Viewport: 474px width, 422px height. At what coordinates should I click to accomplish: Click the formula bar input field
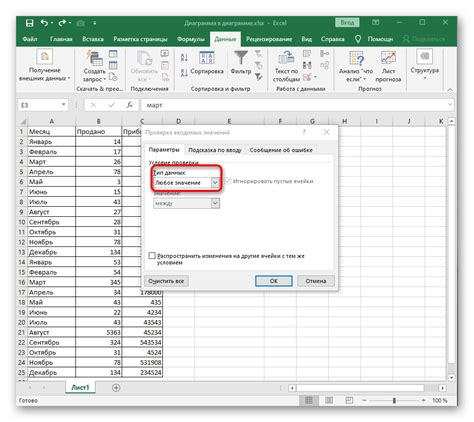point(296,105)
